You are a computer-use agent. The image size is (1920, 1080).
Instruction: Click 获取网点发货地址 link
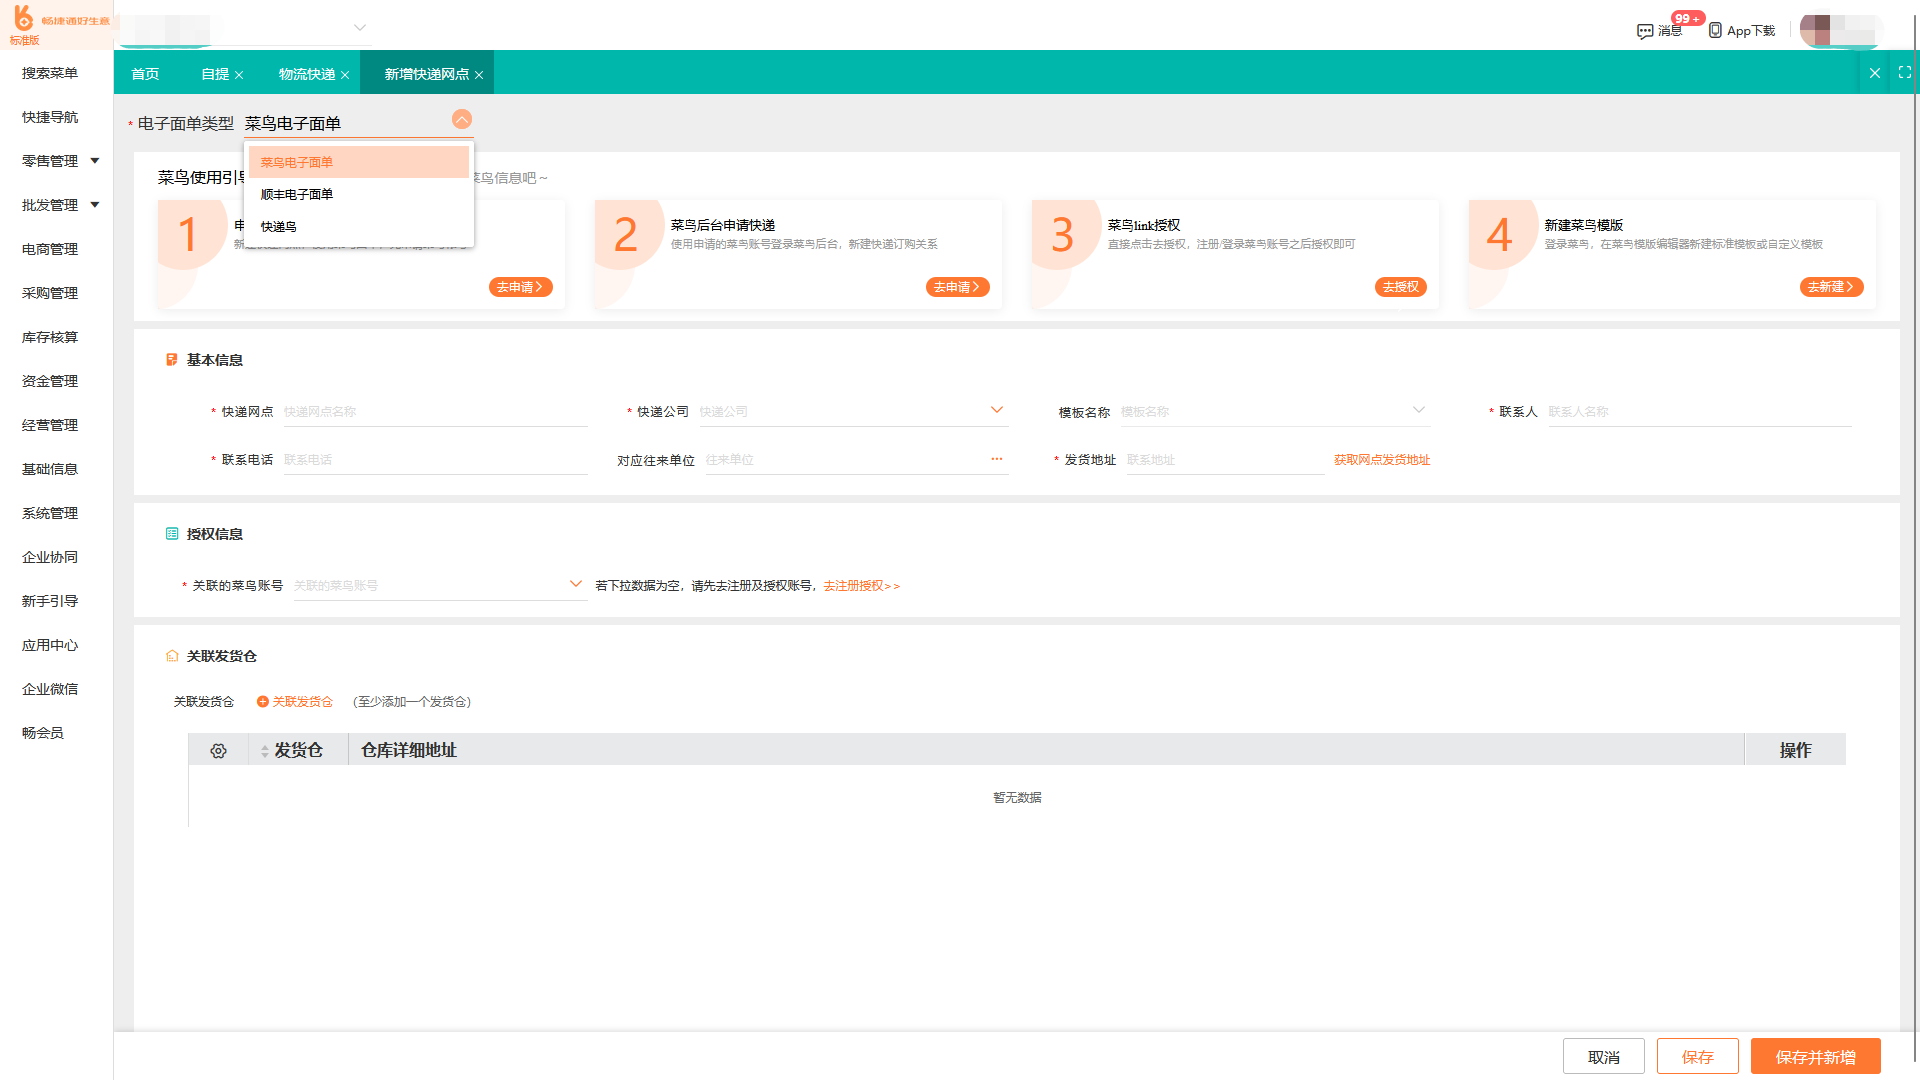click(x=1381, y=459)
